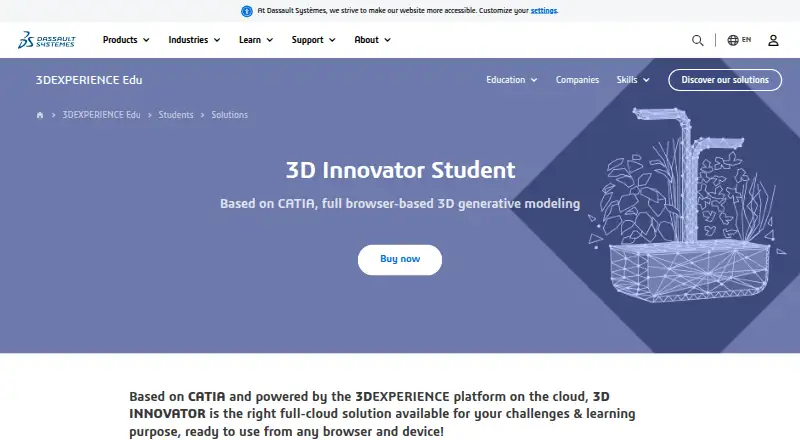Click the Dassault Systèmes logo
Viewport: 800px width, 440px height.
(x=46, y=40)
